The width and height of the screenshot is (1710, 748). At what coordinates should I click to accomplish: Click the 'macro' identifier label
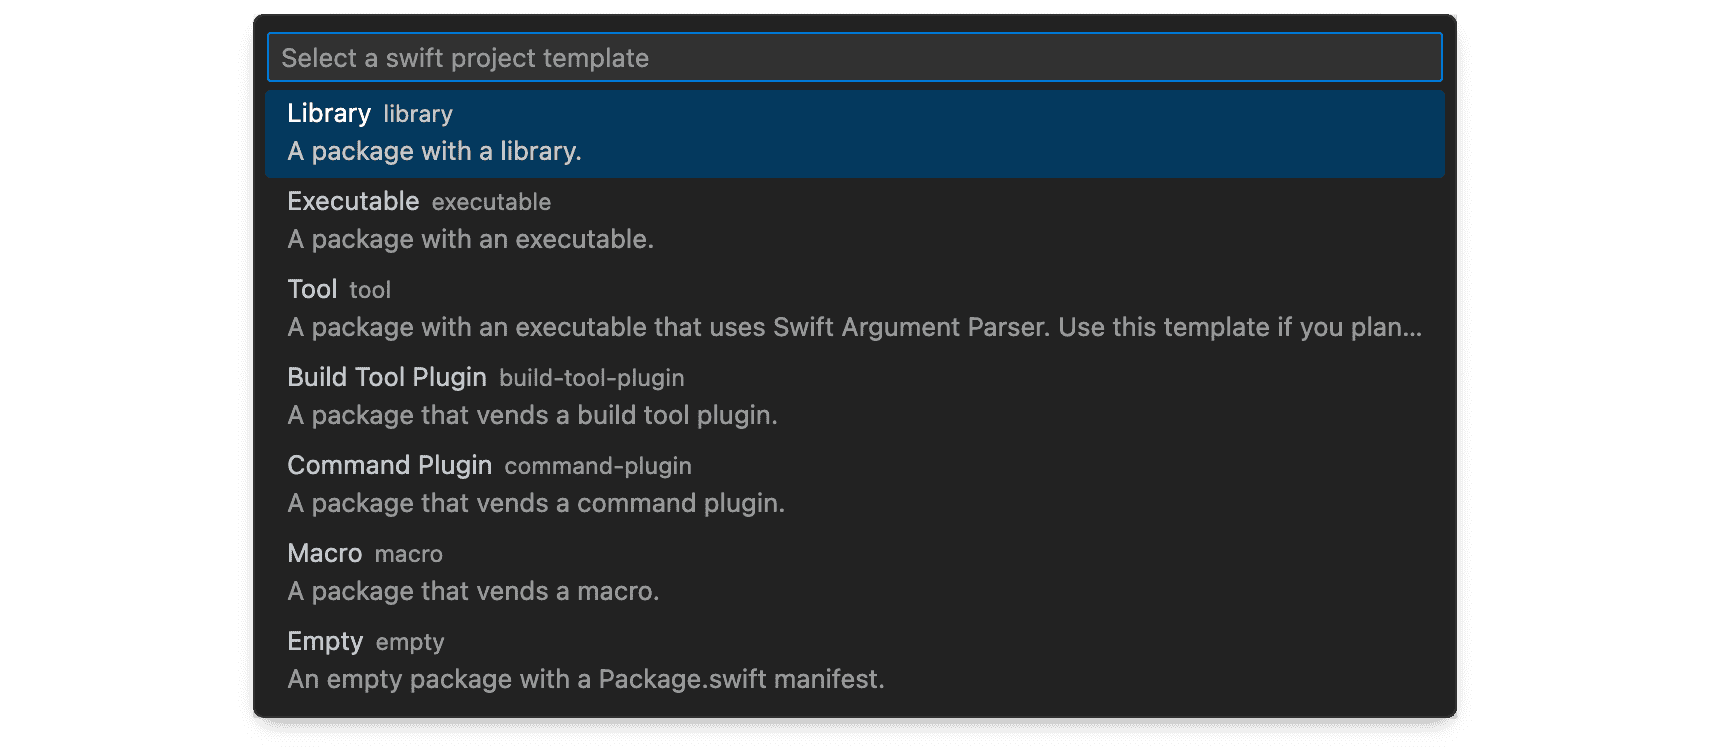point(408,554)
